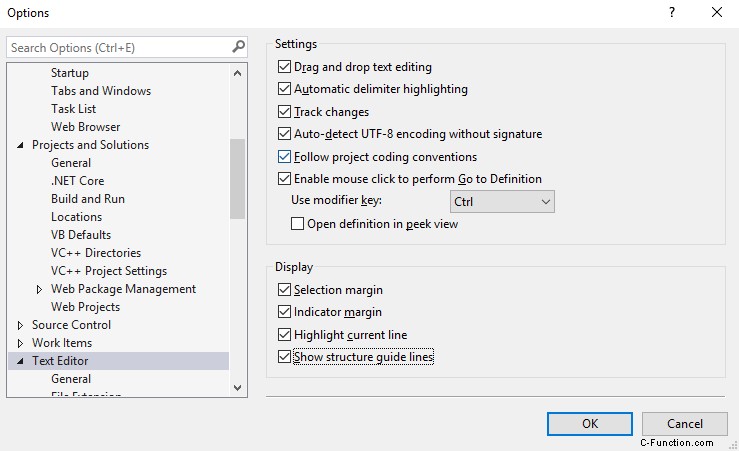This screenshot has height=451, width=739.
Task: Select VC++ Directories in tree
Action: click(96, 253)
